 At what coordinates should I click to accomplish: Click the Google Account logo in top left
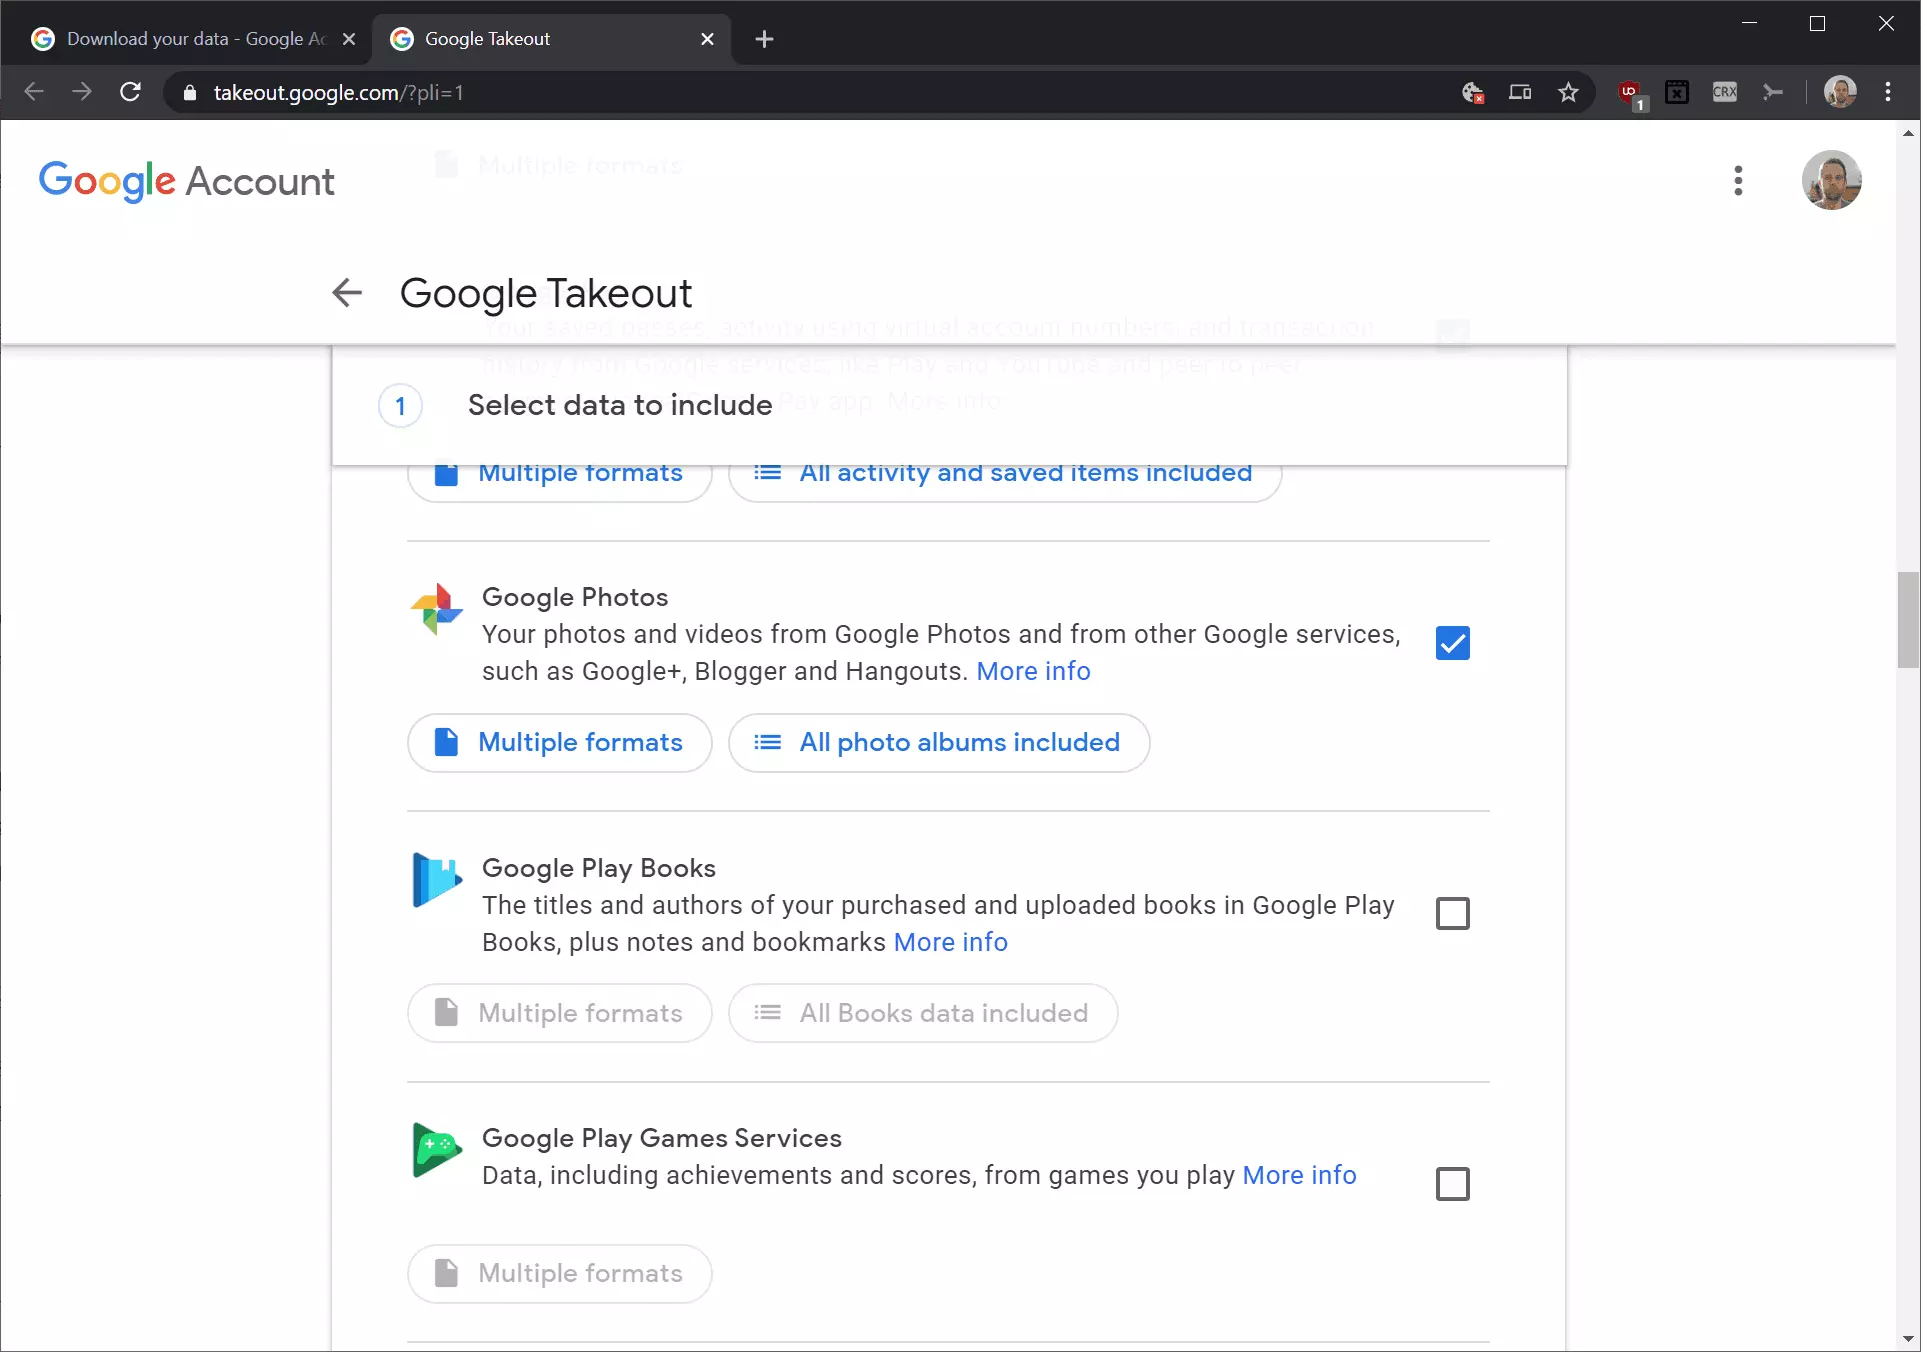[186, 180]
